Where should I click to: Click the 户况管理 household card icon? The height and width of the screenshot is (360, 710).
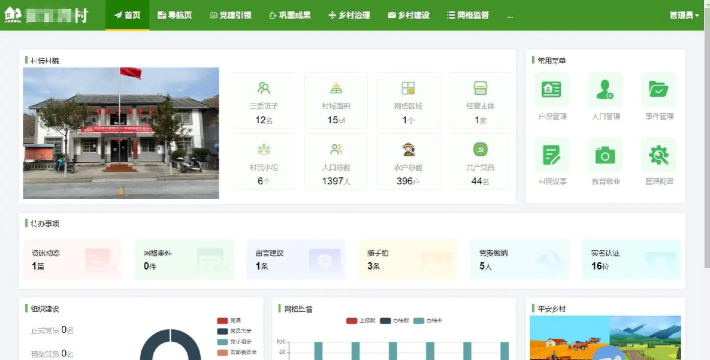[552, 89]
